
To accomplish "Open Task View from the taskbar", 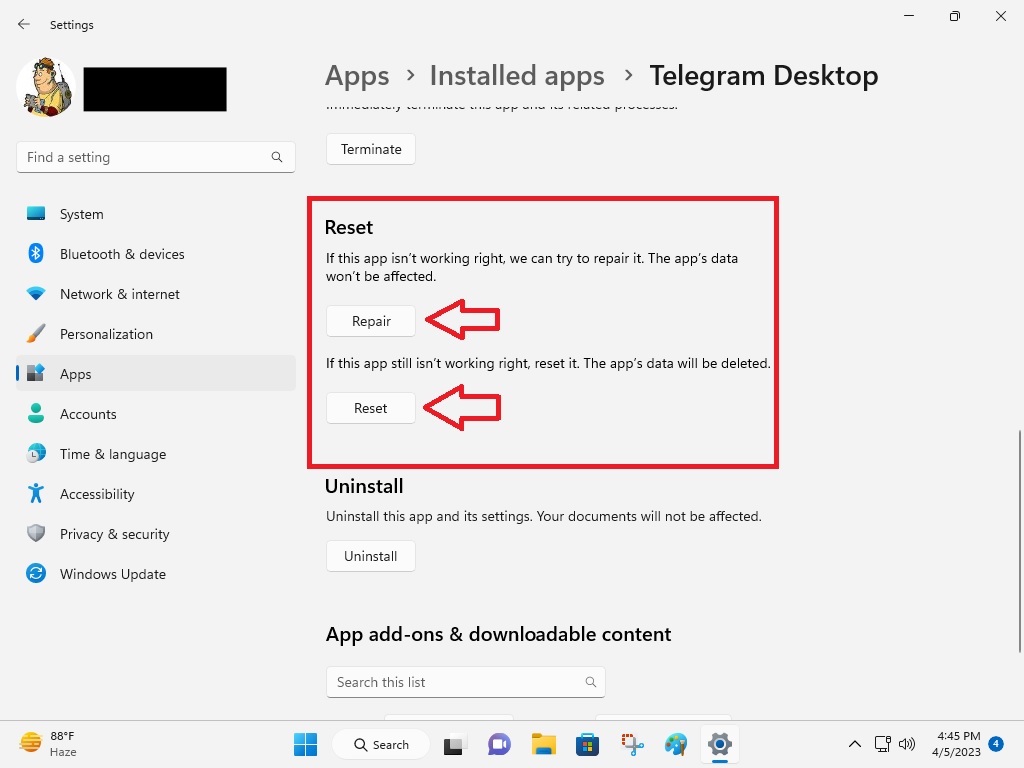I will point(454,744).
